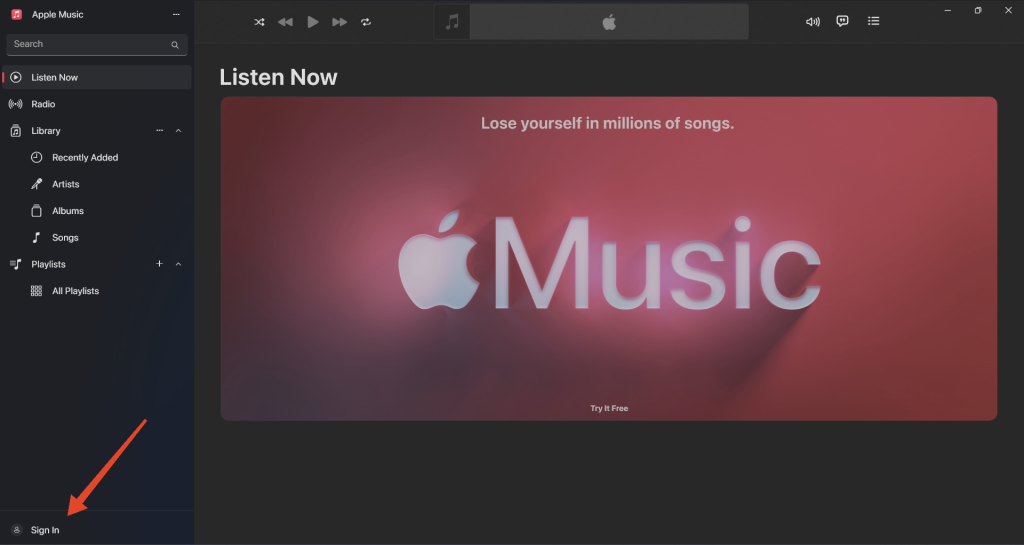Click 'Lose yourself in millions of songs.' text
Viewport: 1024px width, 545px height.
coord(607,123)
